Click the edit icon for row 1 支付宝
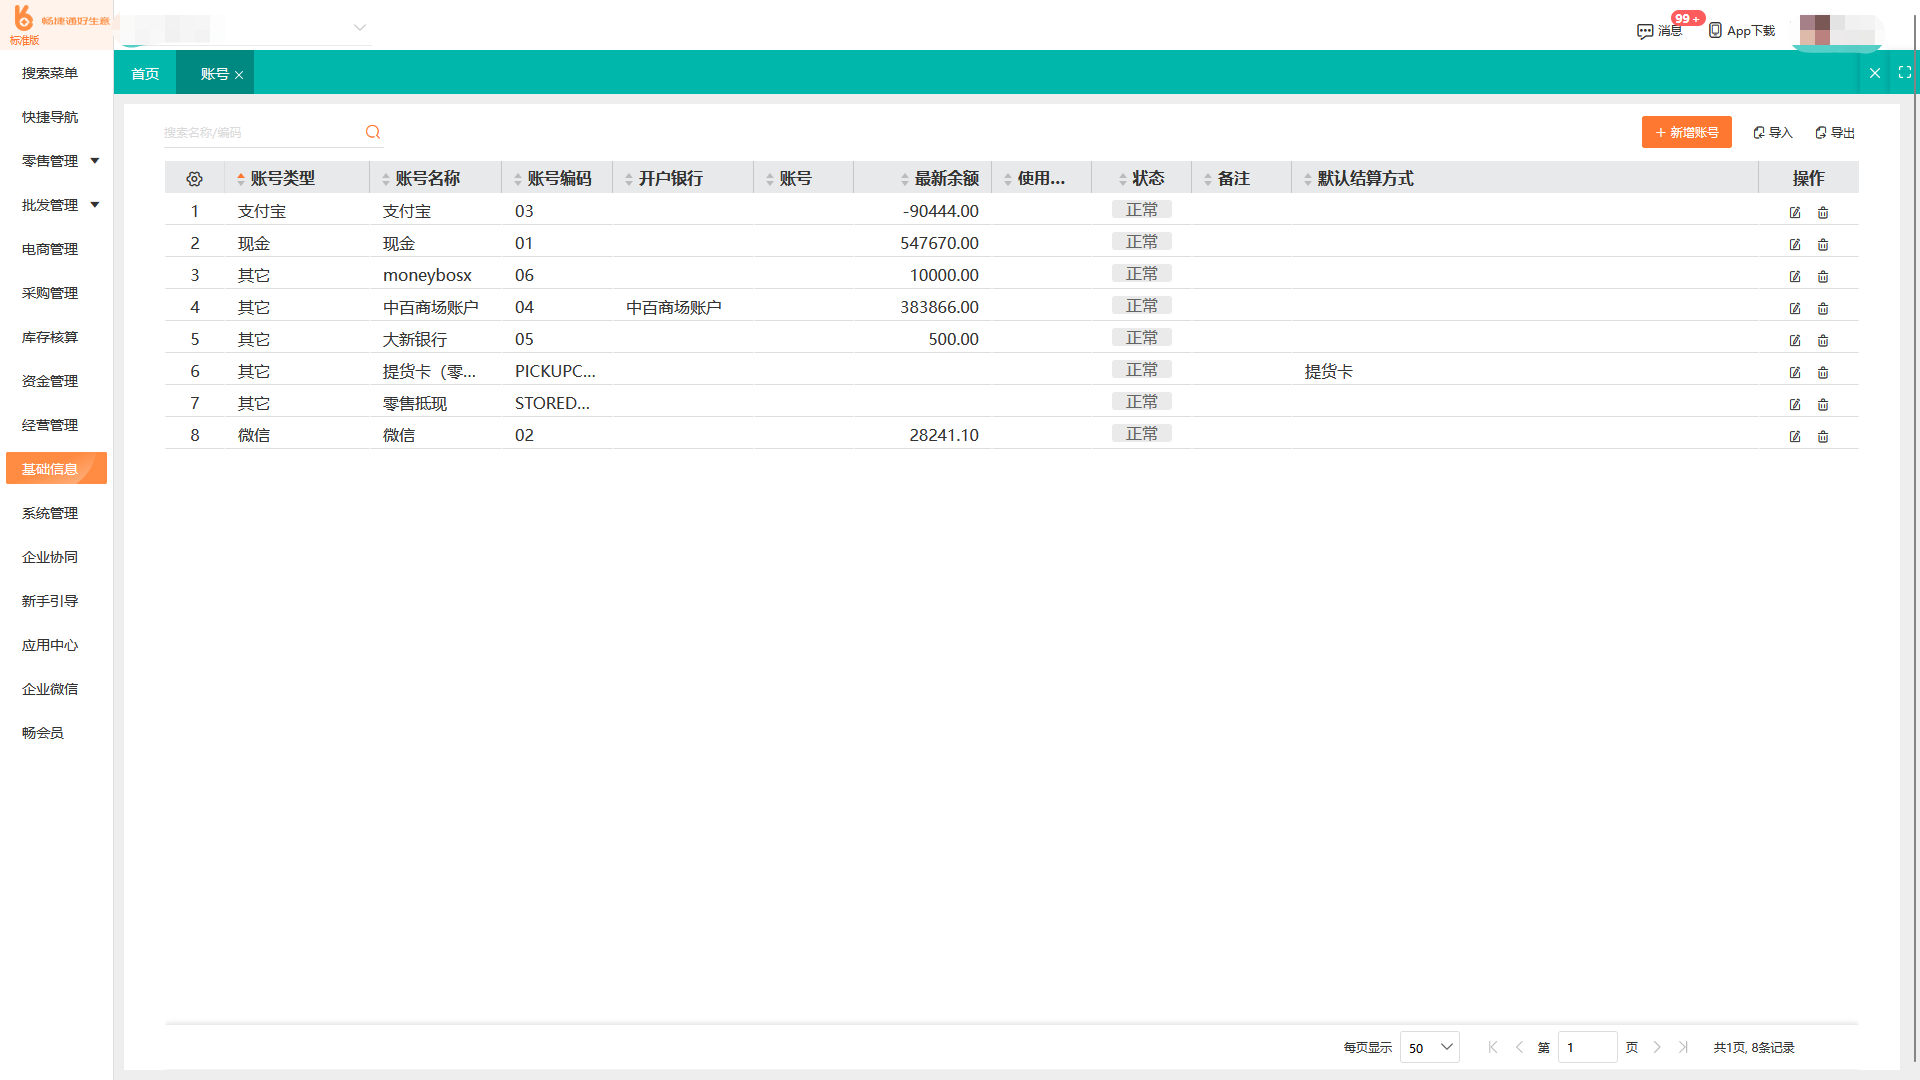The height and width of the screenshot is (1080, 1920). pyautogui.click(x=1793, y=211)
